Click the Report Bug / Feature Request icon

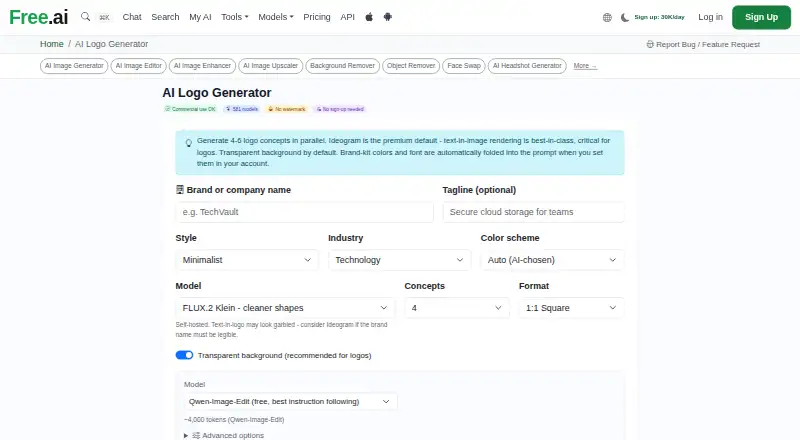coord(650,44)
